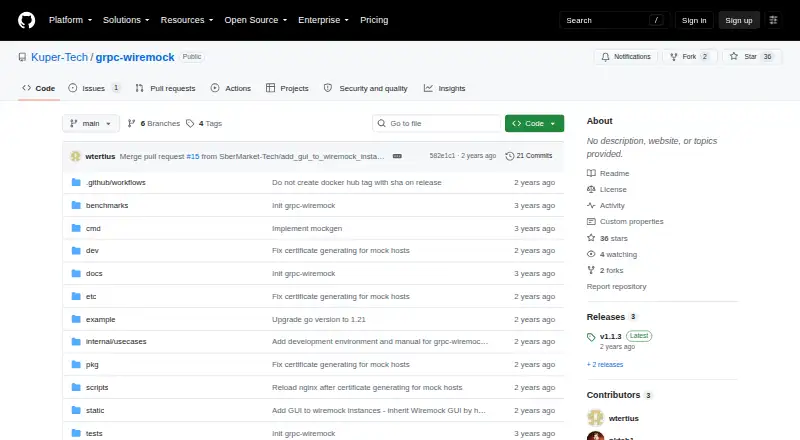This screenshot has height=440, width=800.
Task: Click the example folder icon
Action: (76, 320)
